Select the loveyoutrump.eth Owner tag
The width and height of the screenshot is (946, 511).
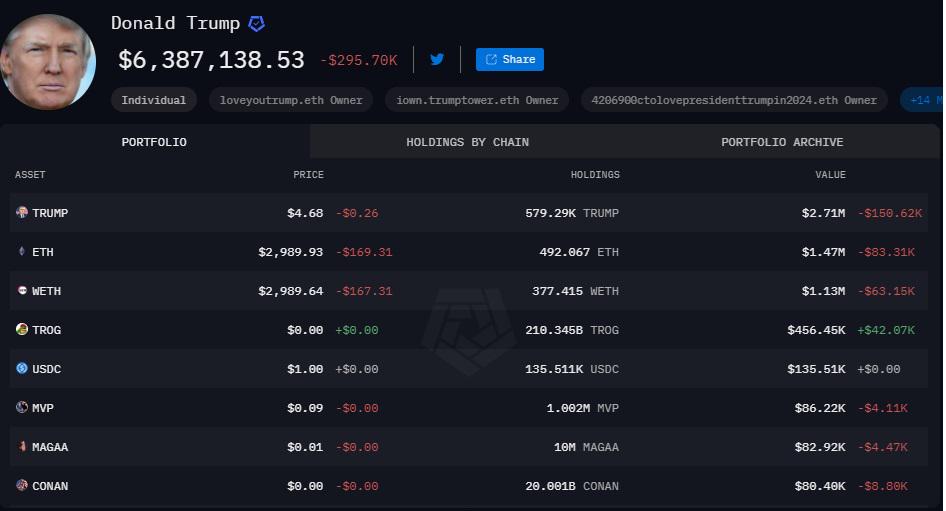291,100
